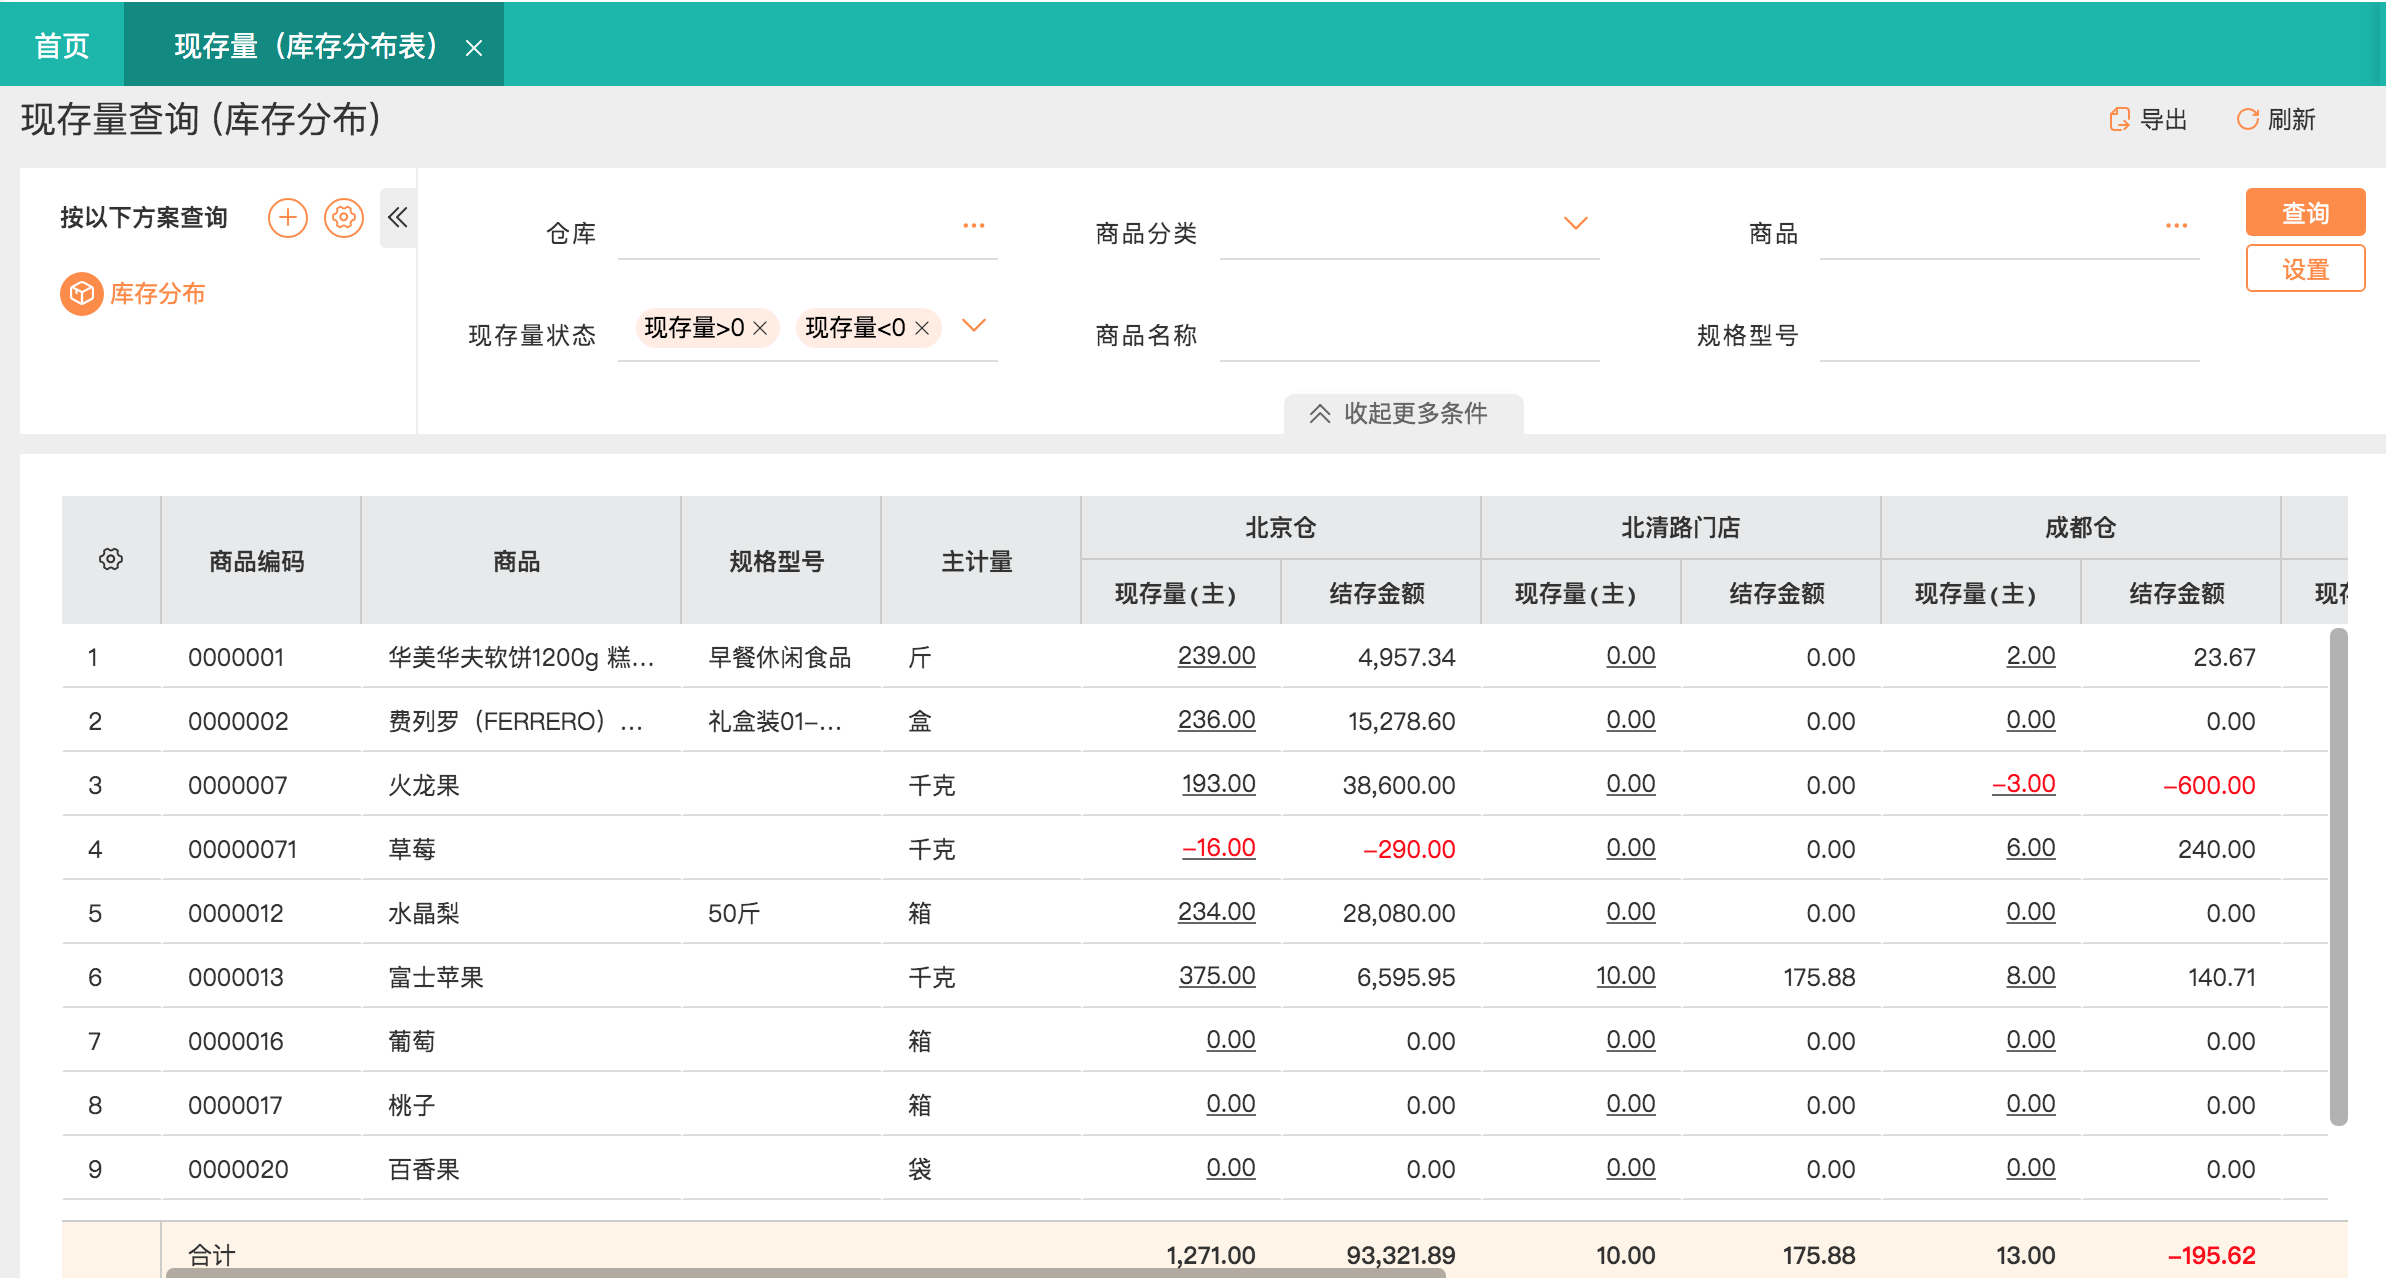The width and height of the screenshot is (2386, 1278).
Task: Open the 仓库 warehouse selector
Action: (975, 226)
